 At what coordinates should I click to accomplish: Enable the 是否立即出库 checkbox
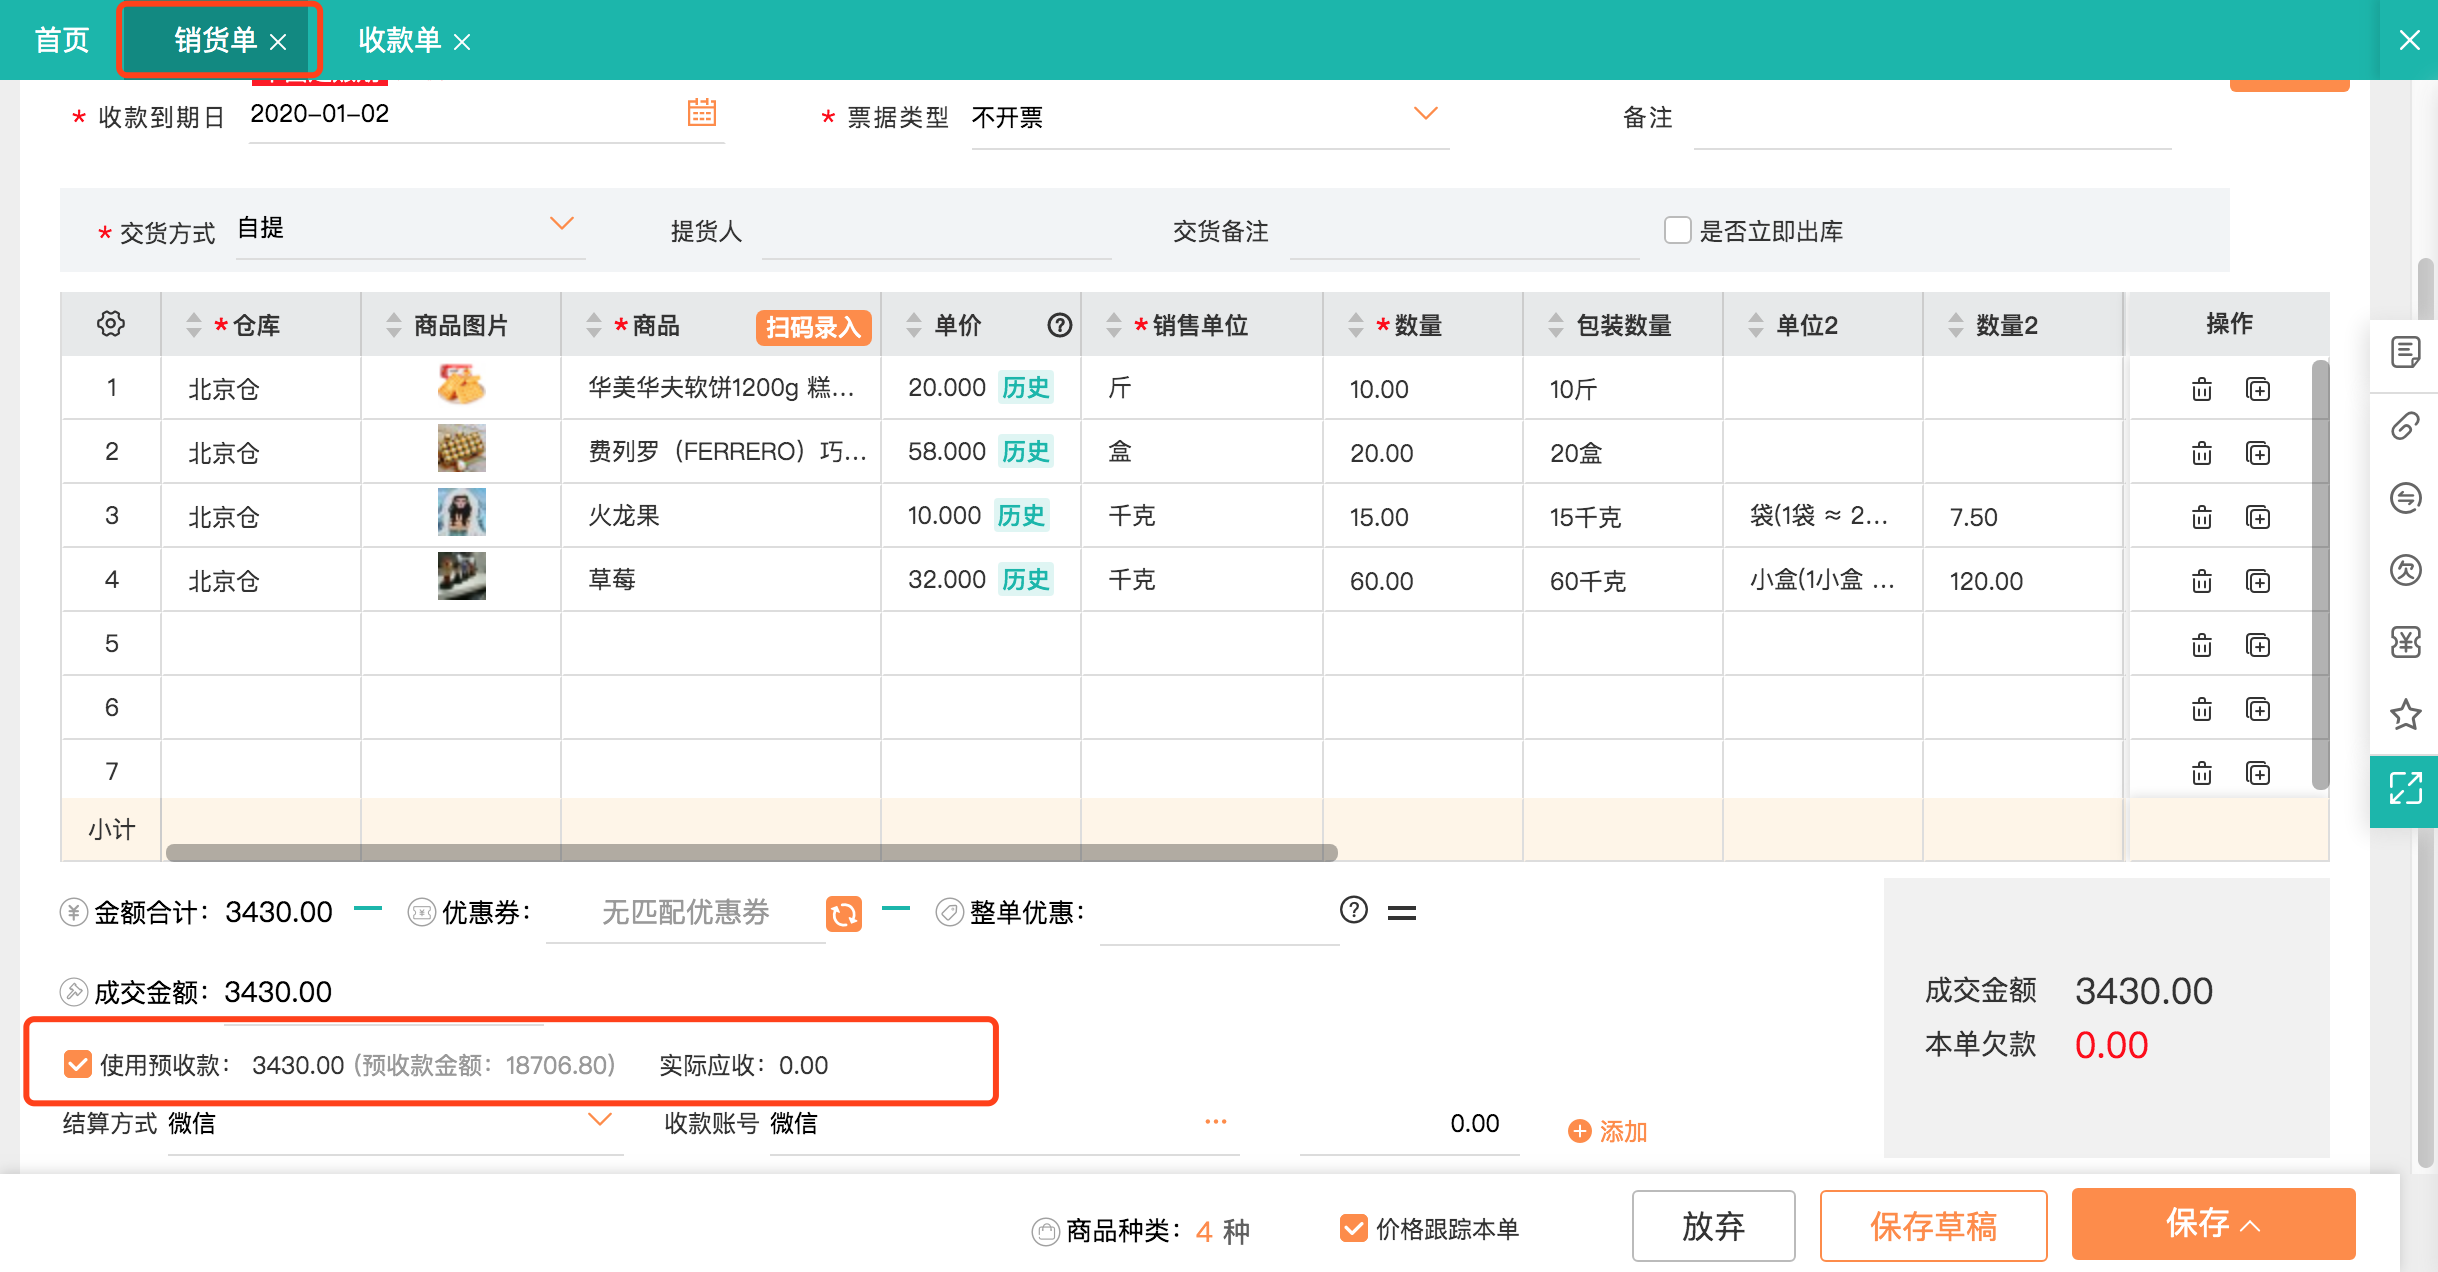point(1674,229)
